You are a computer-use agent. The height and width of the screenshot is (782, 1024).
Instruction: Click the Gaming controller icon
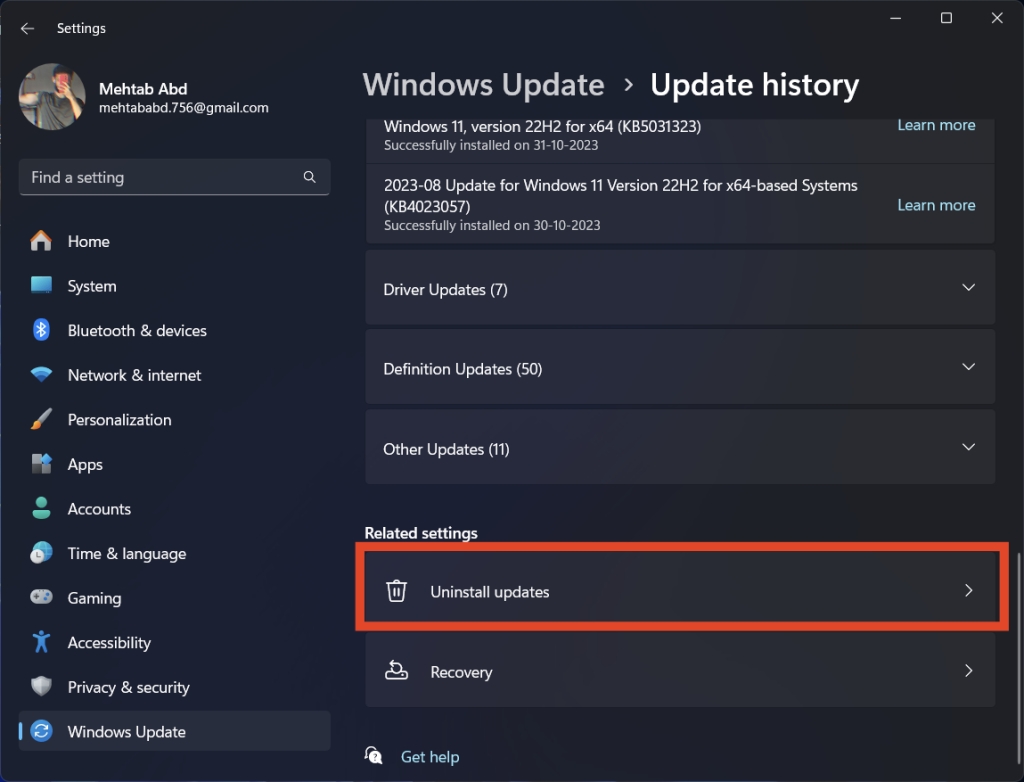(41, 597)
